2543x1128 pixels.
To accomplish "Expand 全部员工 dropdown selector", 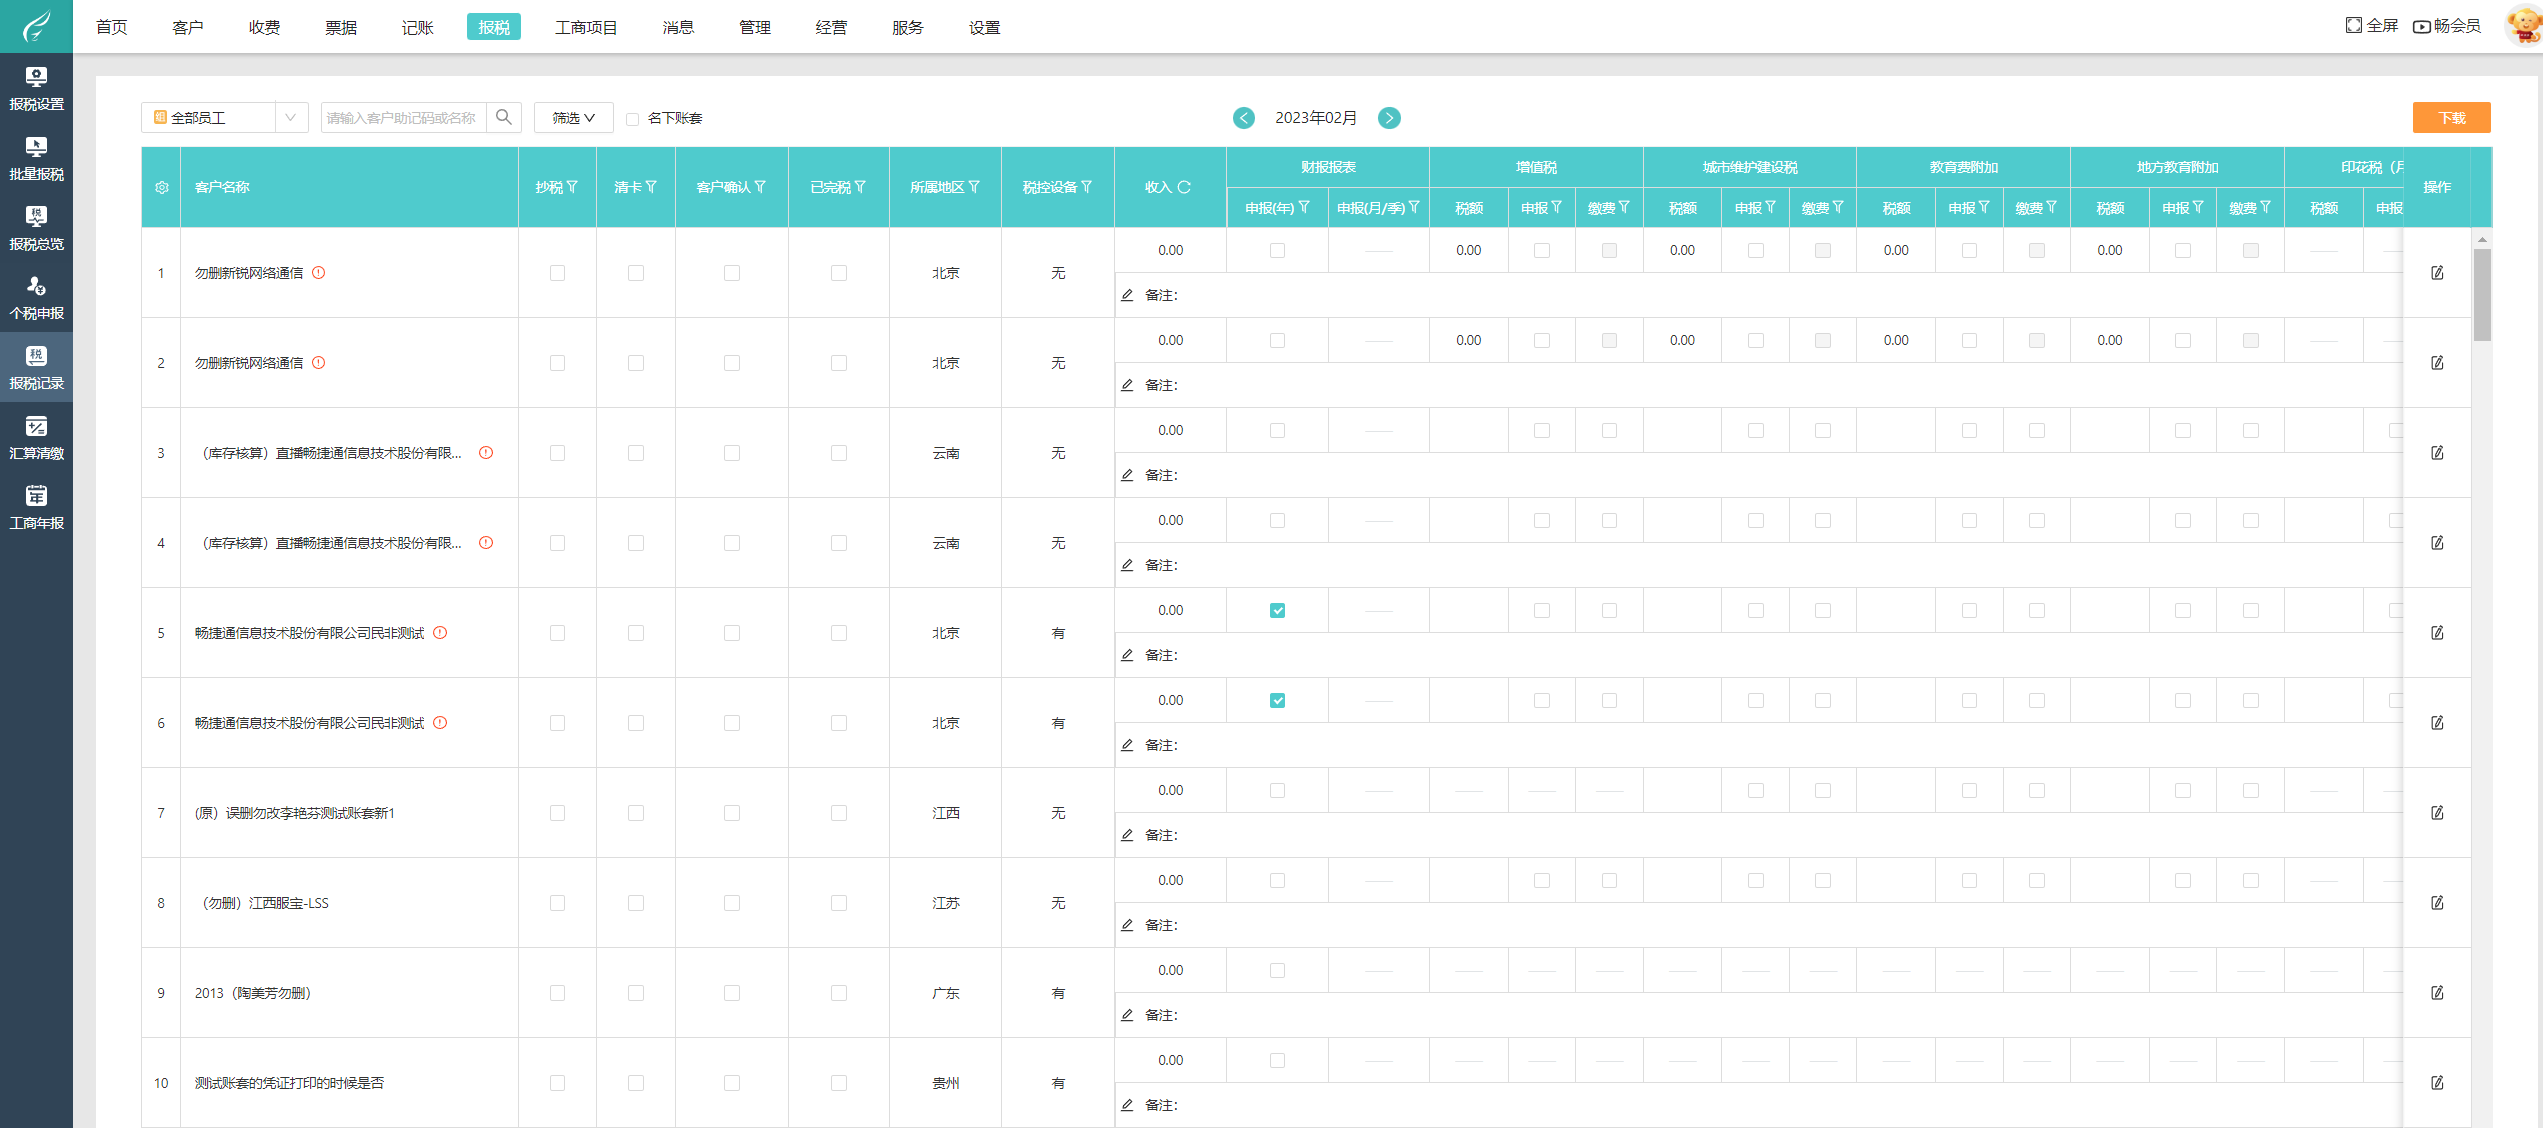I will point(285,115).
